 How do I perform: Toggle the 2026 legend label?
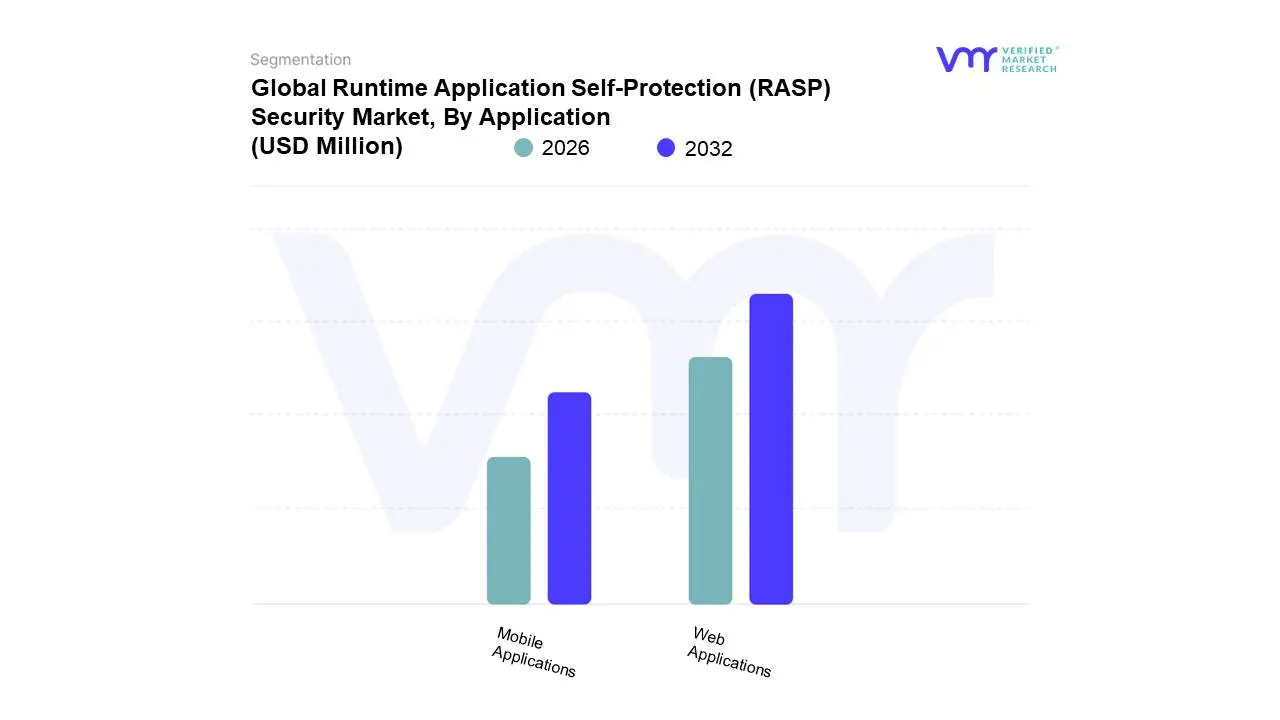pos(565,148)
